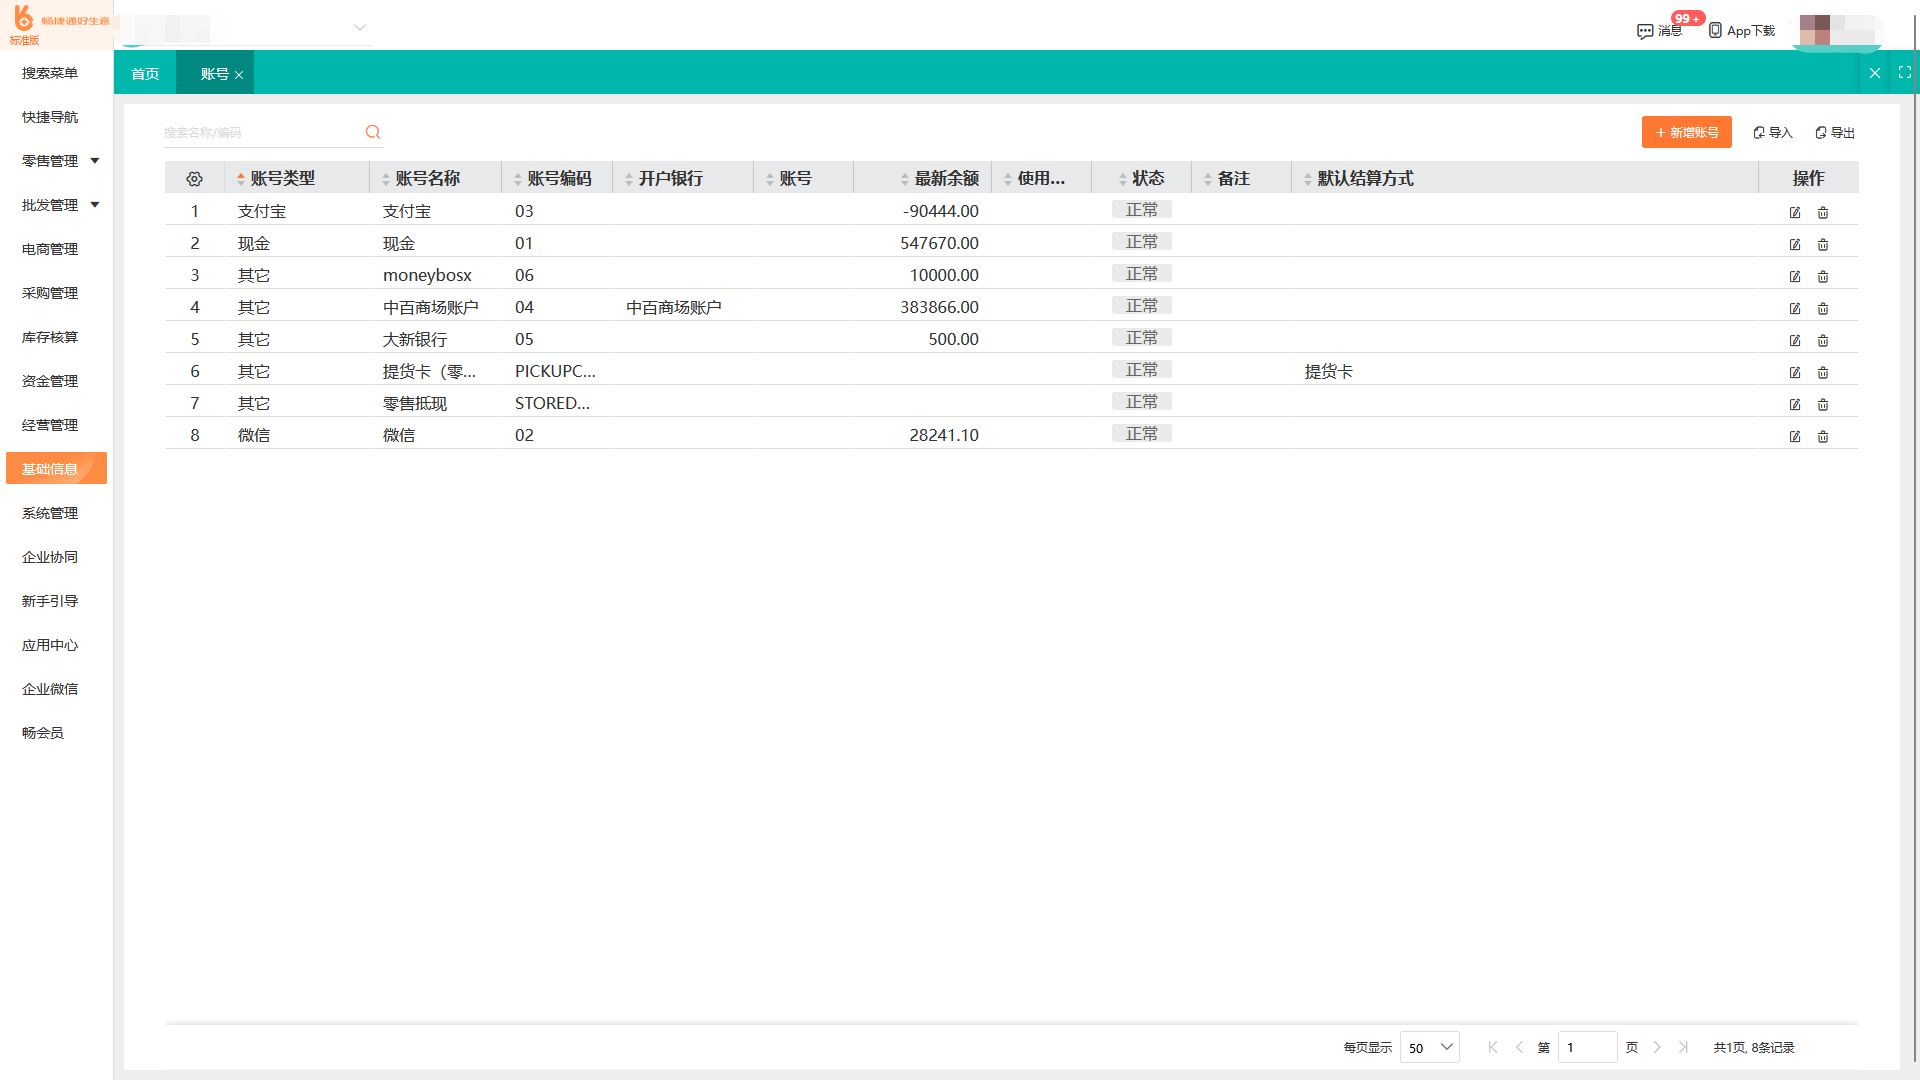Click the edit icon for 支付宝 account
Image resolution: width=1920 pixels, height=1080 pixels.
1795,211
